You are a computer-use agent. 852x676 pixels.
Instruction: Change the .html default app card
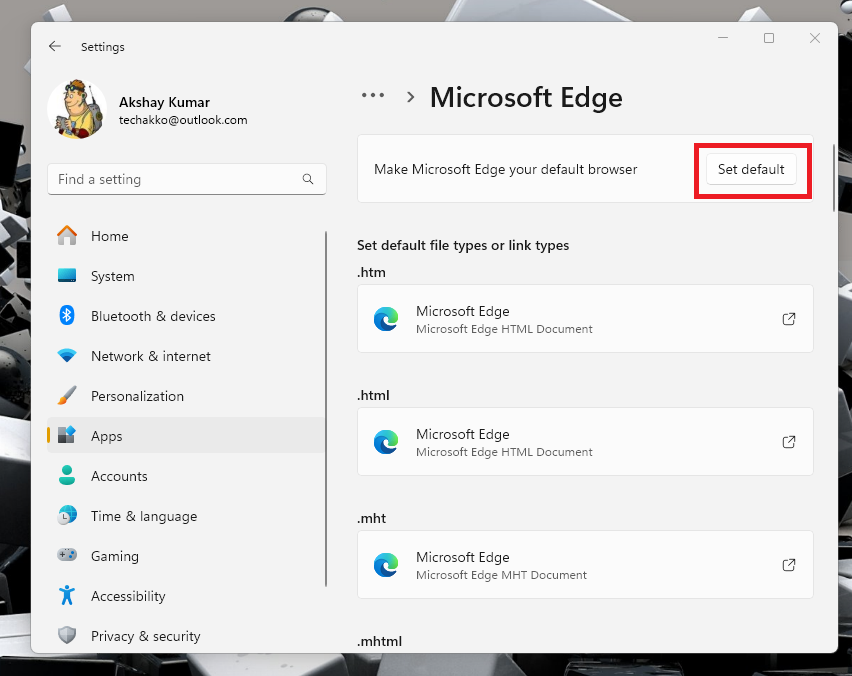[585, 441]
